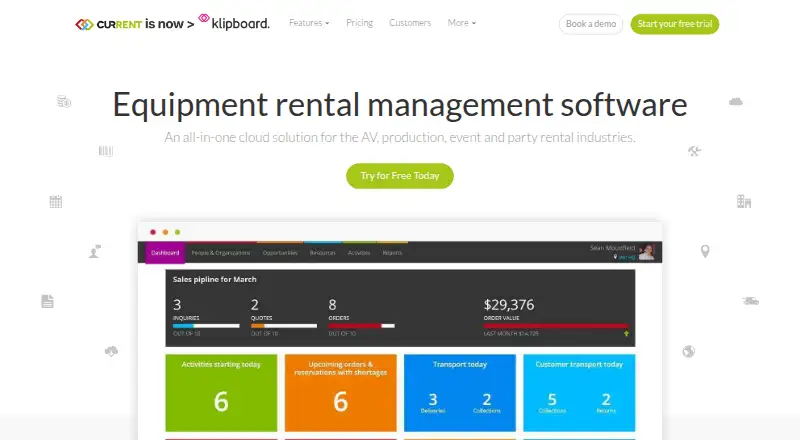Open Upcoming orders & reservations with shortages tile

(340, 393)
